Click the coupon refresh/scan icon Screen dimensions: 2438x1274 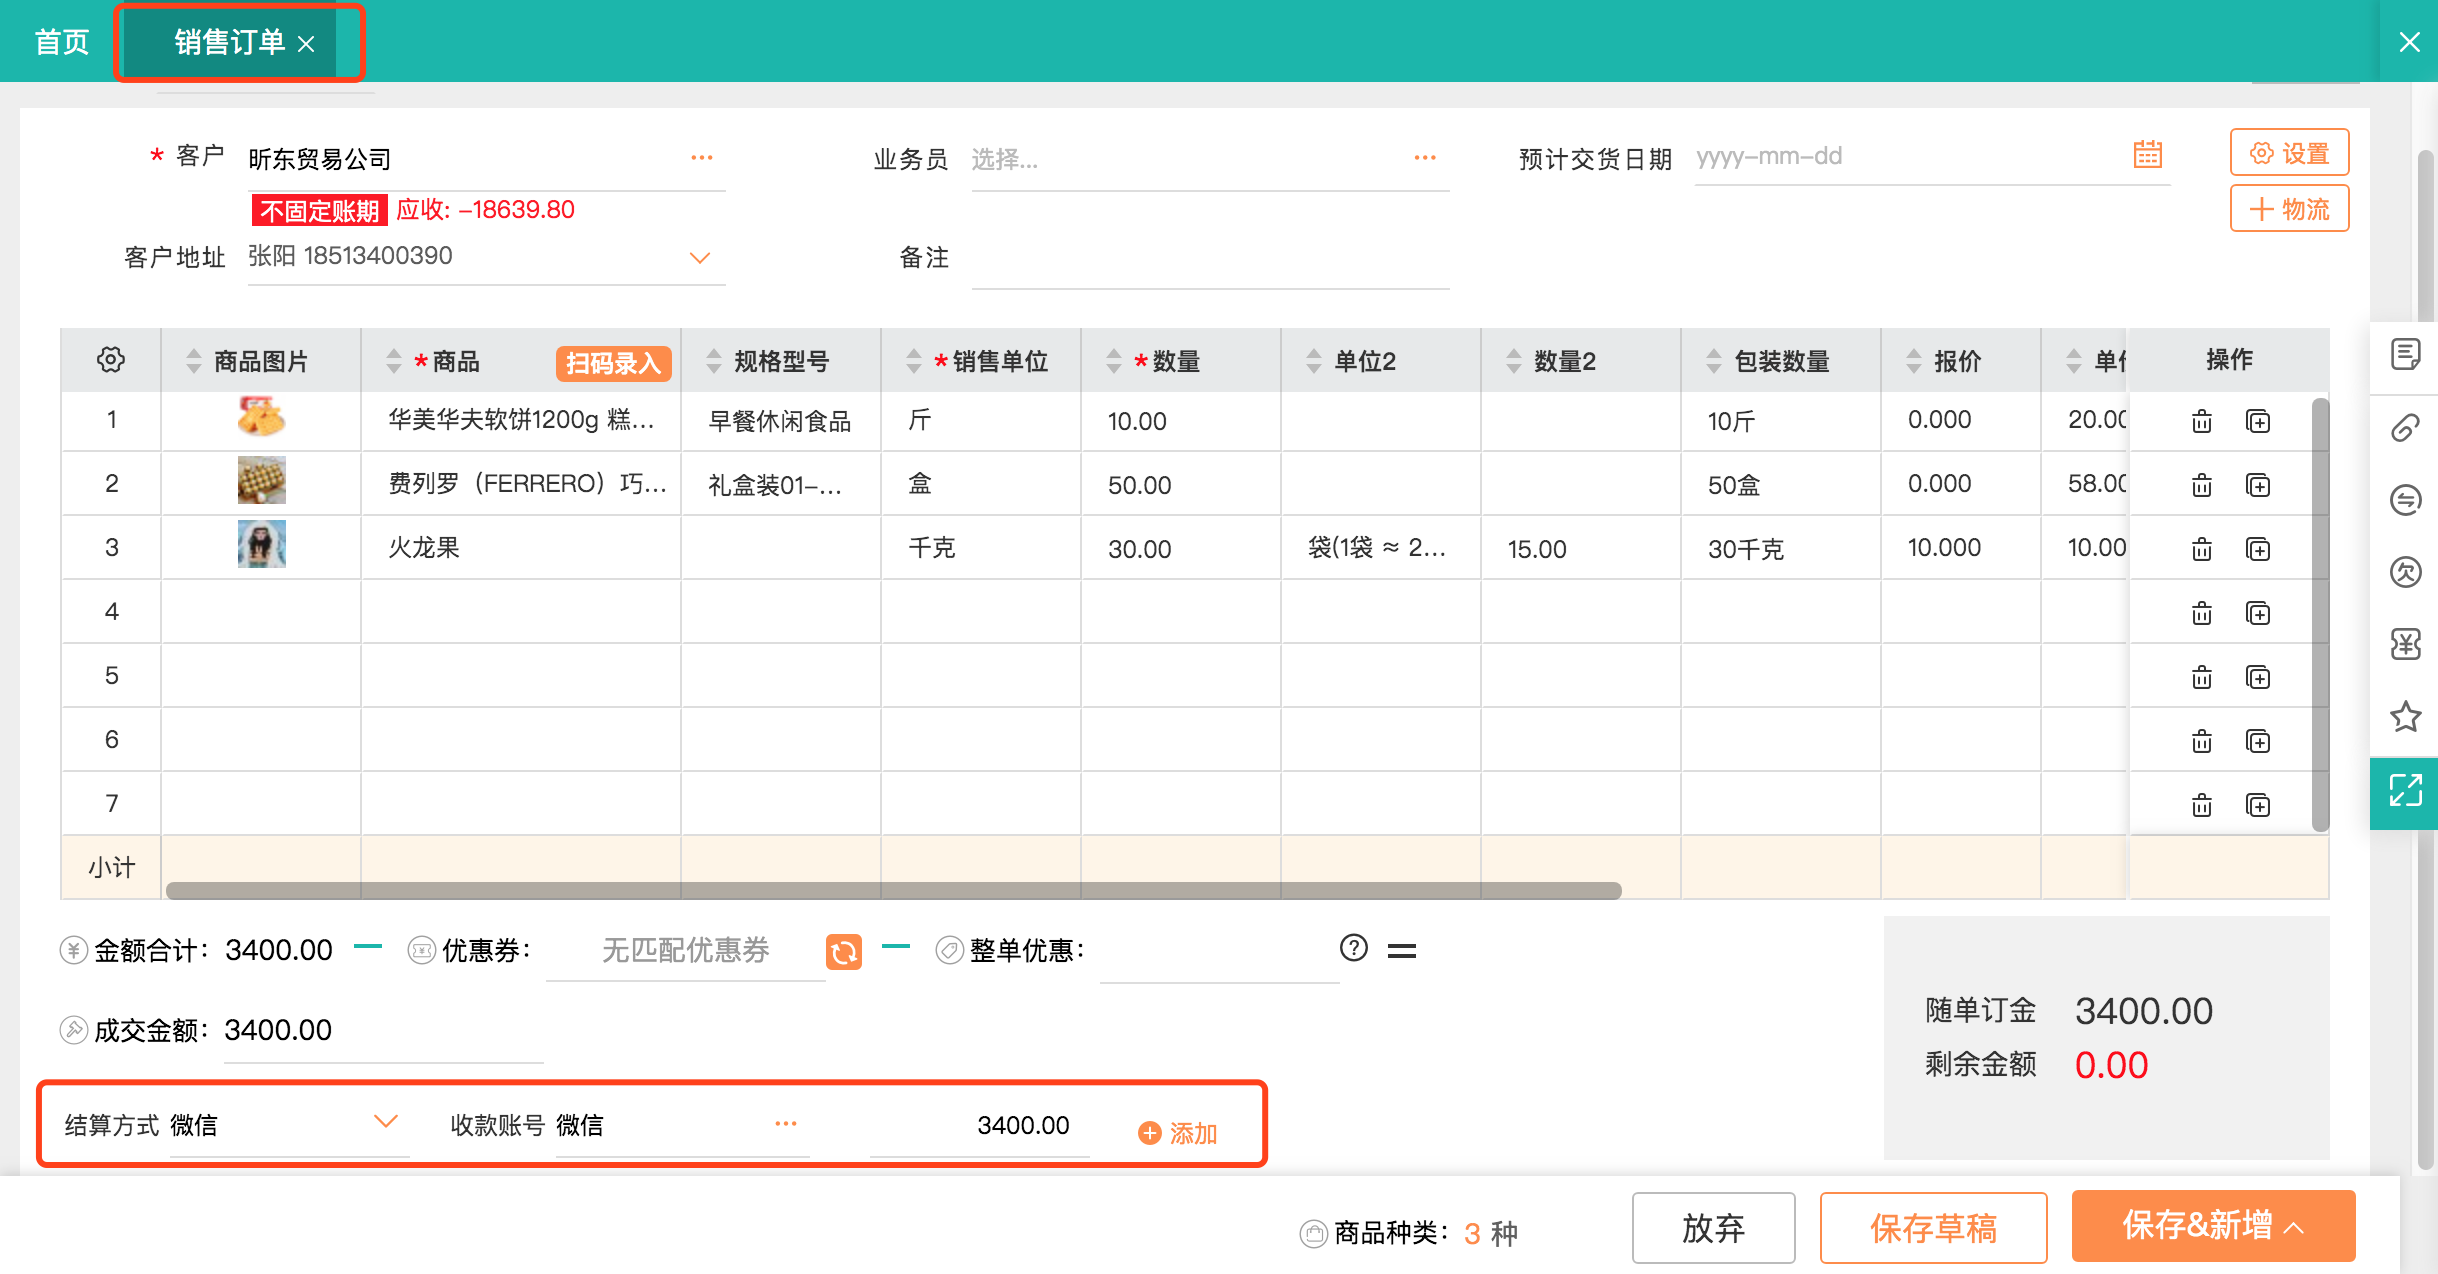[x=843, y=950]
